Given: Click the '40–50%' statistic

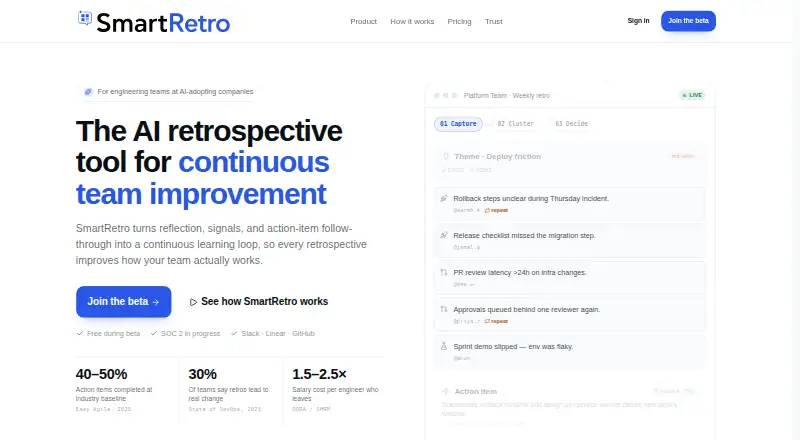Looking at the screenshot, I should coord(101,374).
